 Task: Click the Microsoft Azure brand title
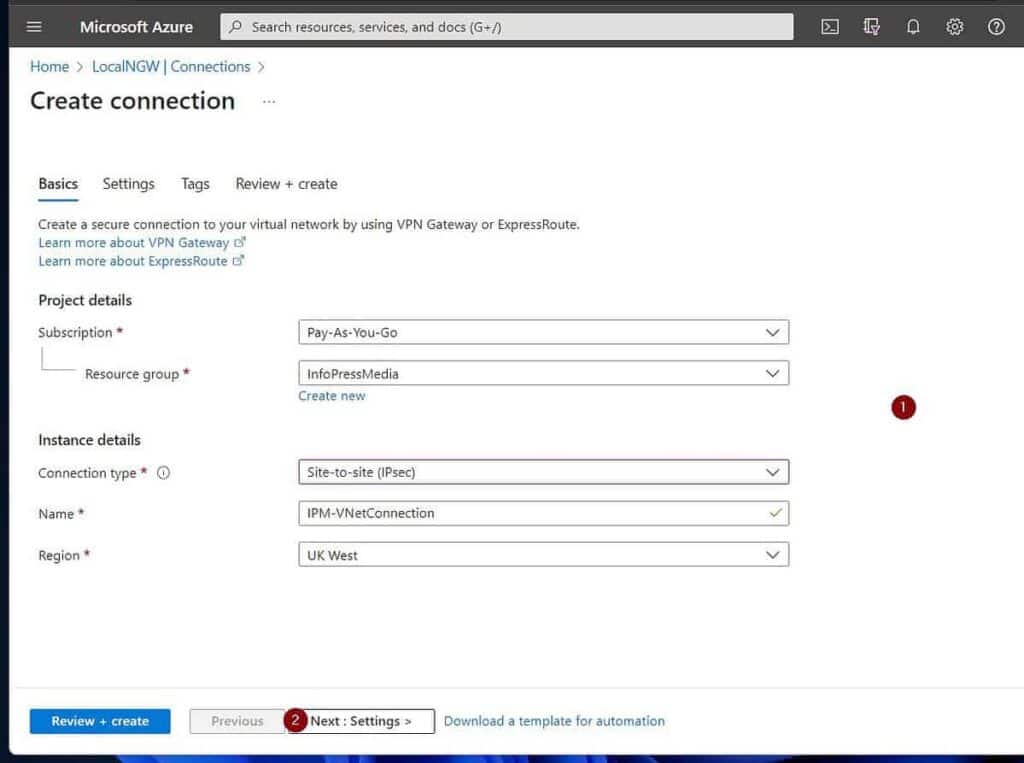pyautogui.click(x=136, y=27)
